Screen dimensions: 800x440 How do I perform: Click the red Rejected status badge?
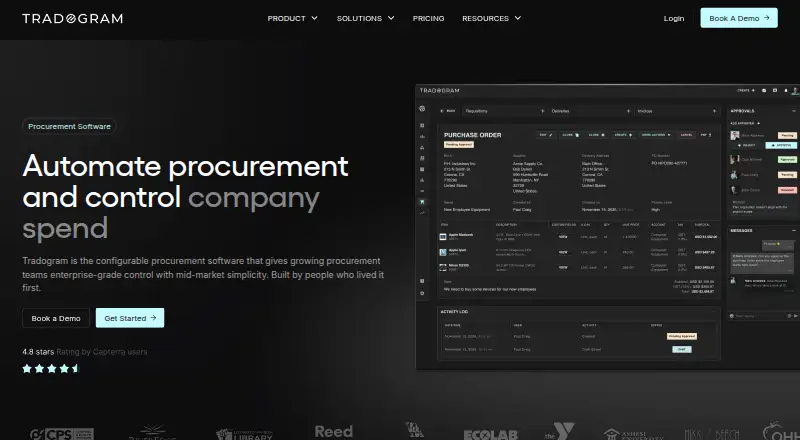pyautogui.click(x=787, y=190)
